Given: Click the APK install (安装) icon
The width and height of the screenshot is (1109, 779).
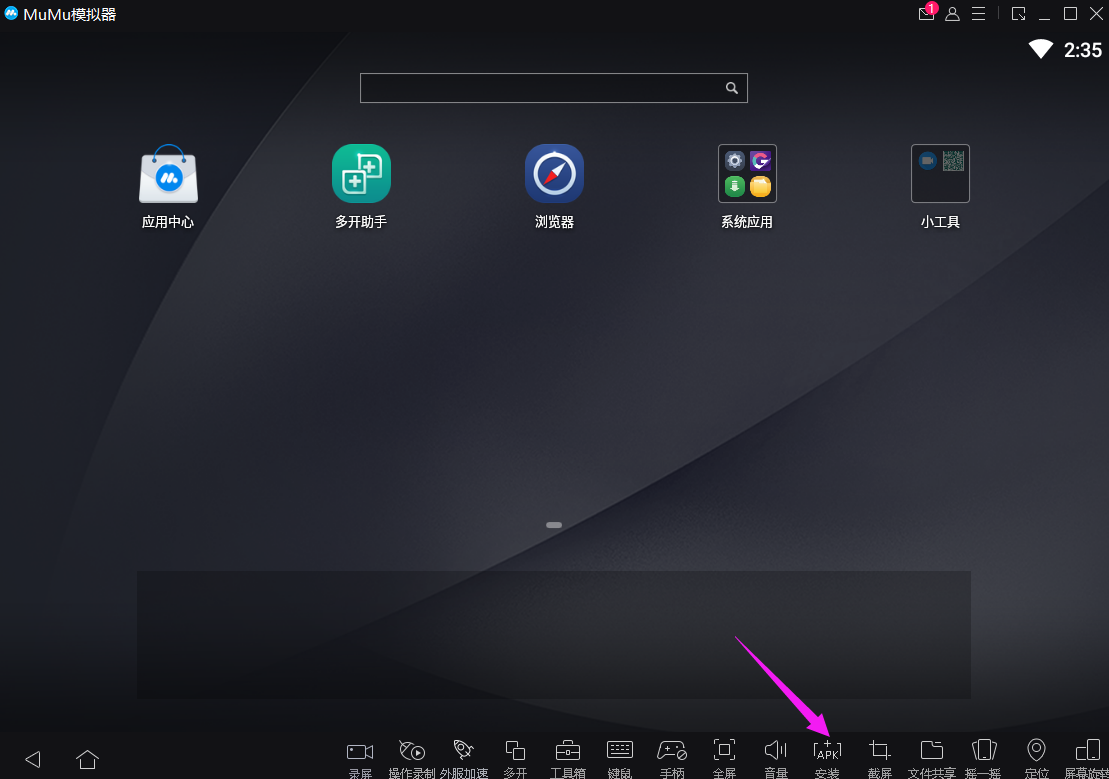Looking at the screenshot, I should point(827,752).
